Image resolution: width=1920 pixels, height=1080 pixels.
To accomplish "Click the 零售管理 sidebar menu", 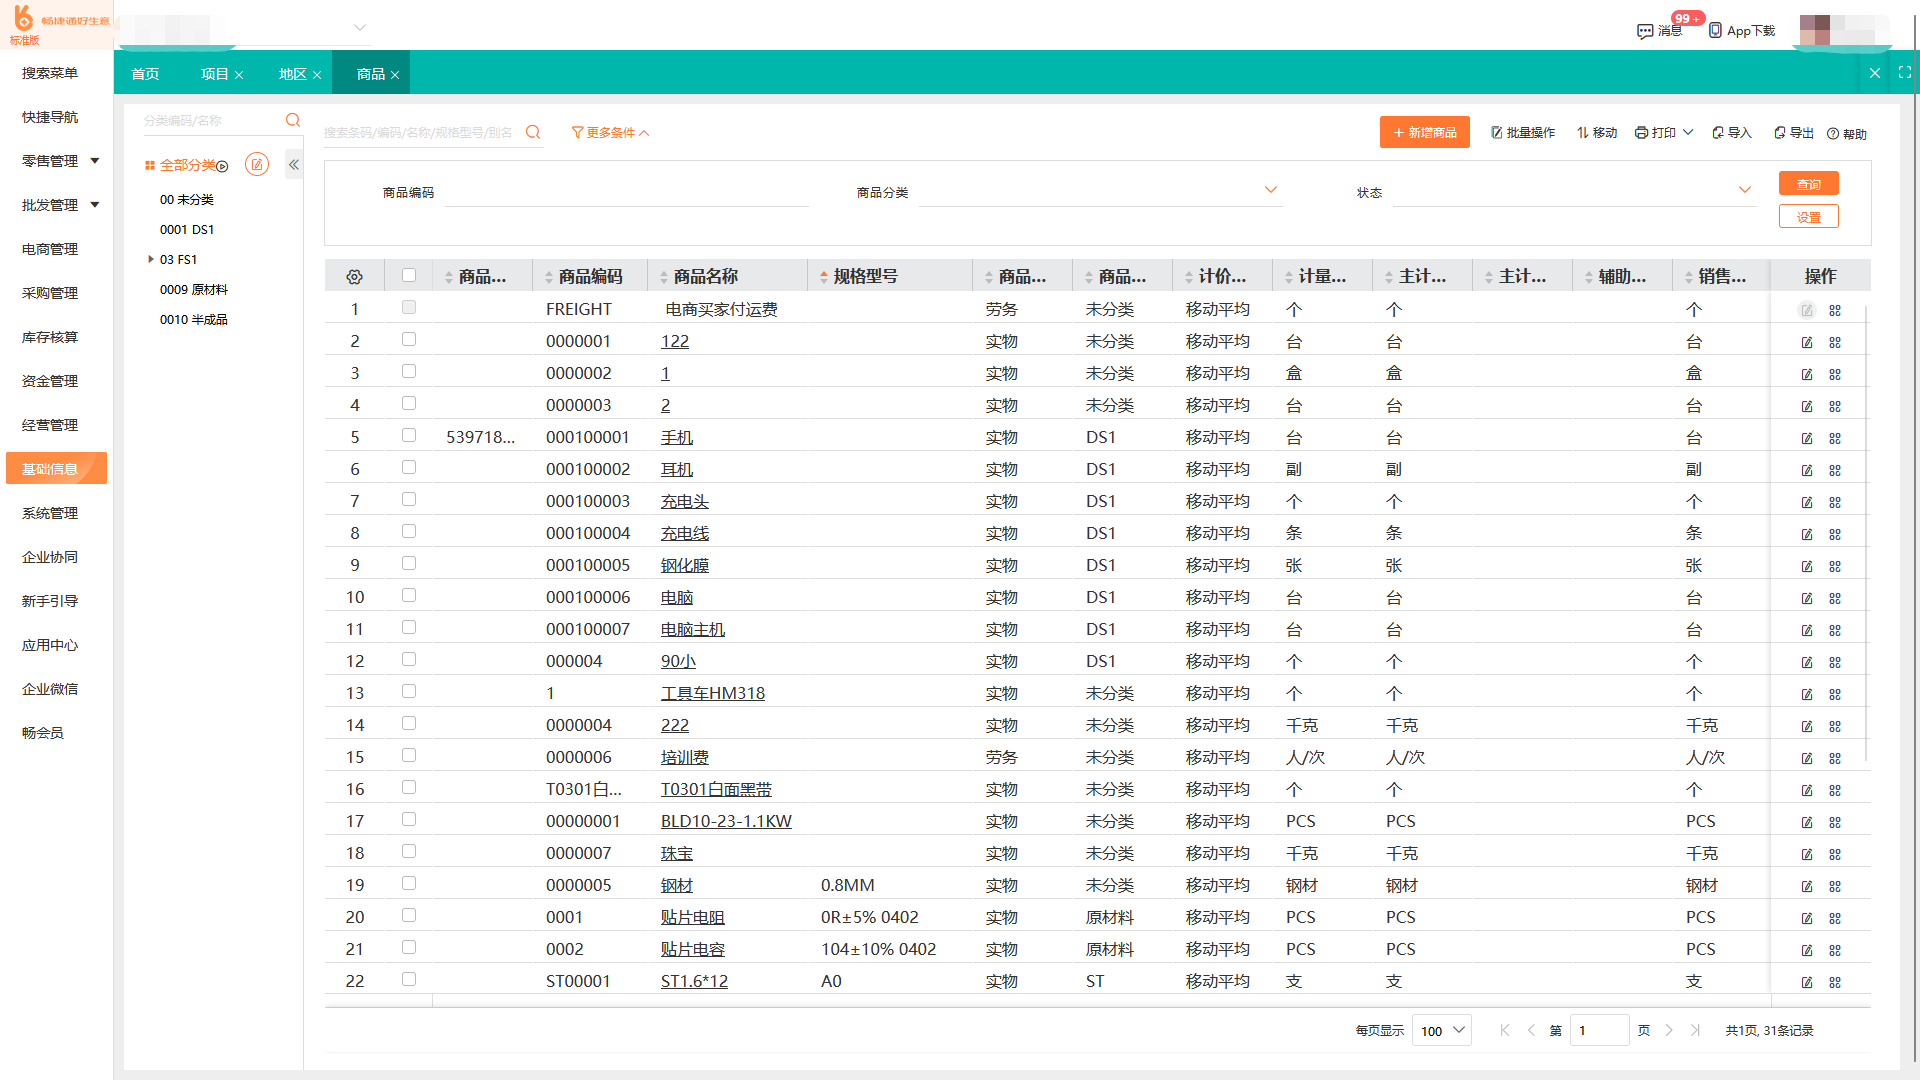I will (53, 161).
